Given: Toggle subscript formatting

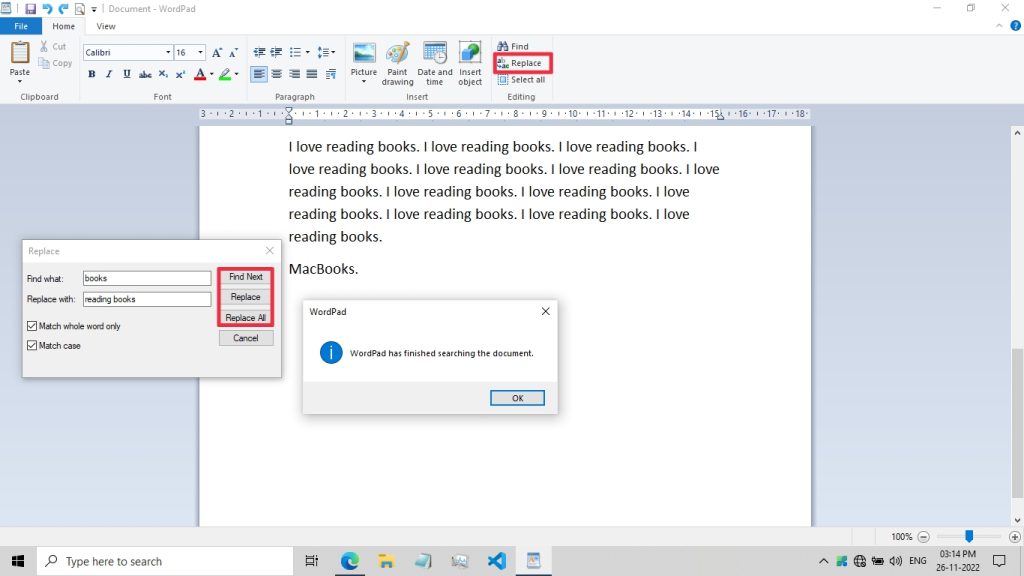Looking at the screenshot, I should pyautogui.click(x=163, y=74).
